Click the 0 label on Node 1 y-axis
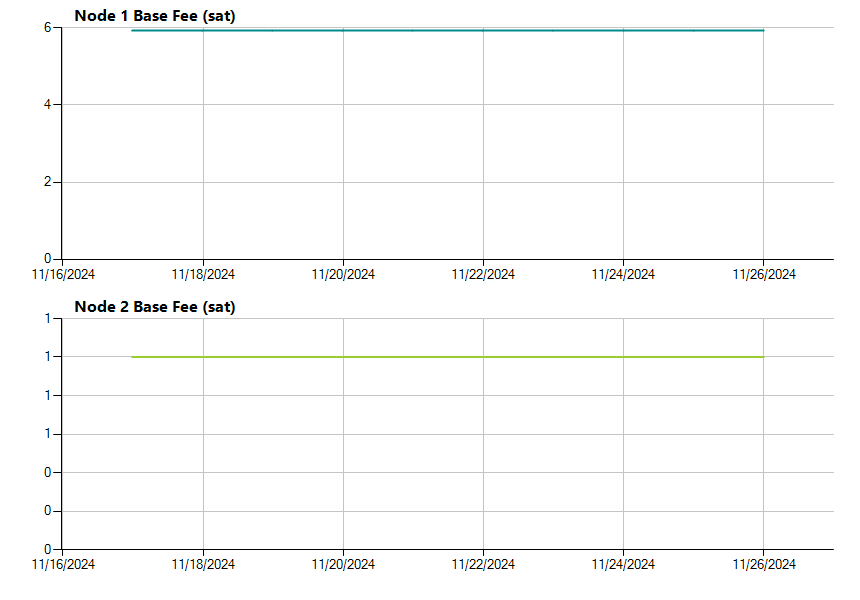This screenshot has width=860, height=600. coord(46,258)
